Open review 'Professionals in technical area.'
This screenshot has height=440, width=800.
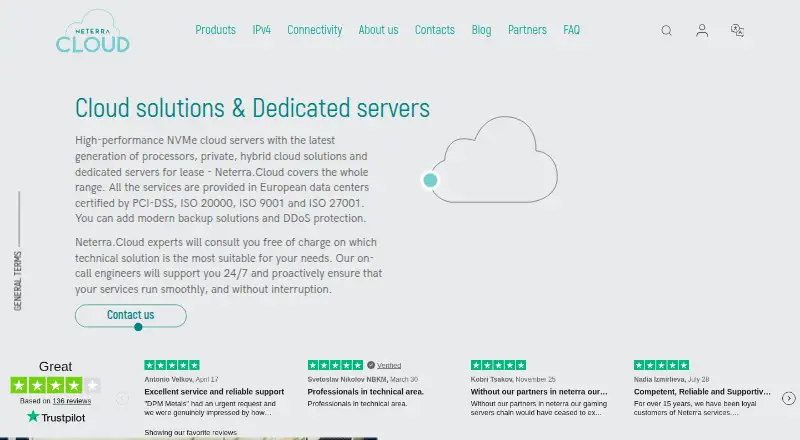click(365, 392)
